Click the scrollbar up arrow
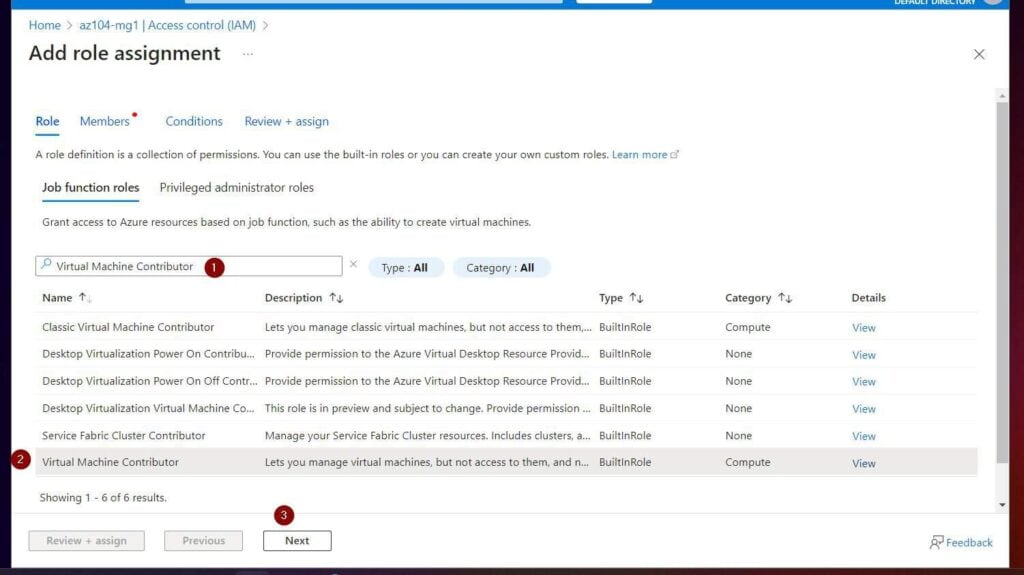 pyautogui.click(x=1002, y=96)
